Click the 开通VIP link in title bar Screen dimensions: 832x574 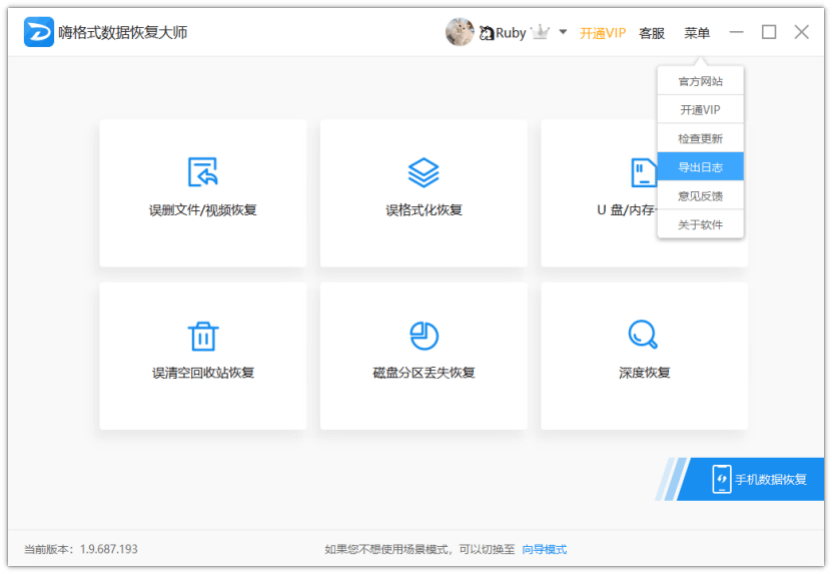(x=602, y=33)
